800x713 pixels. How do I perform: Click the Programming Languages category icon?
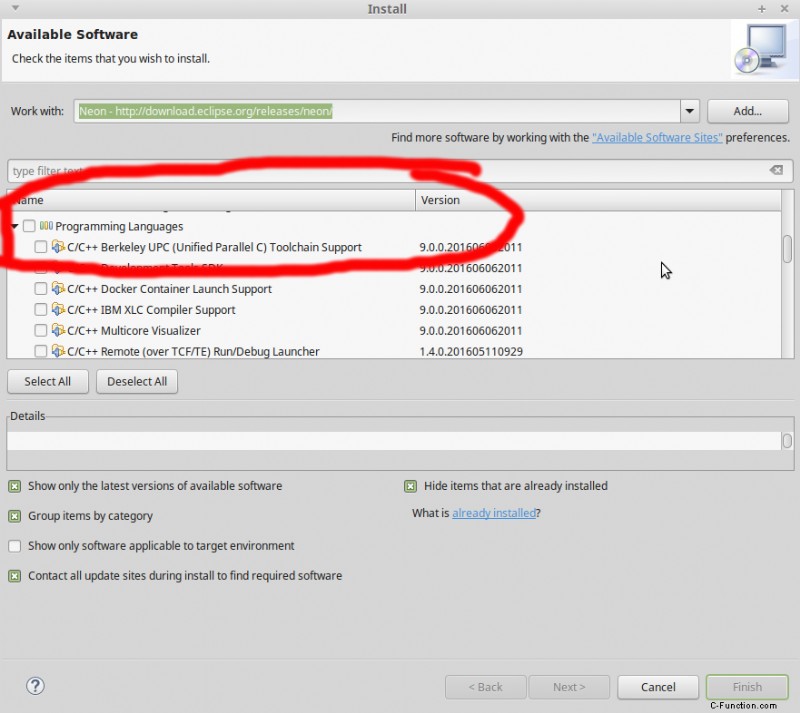point(46,227)
